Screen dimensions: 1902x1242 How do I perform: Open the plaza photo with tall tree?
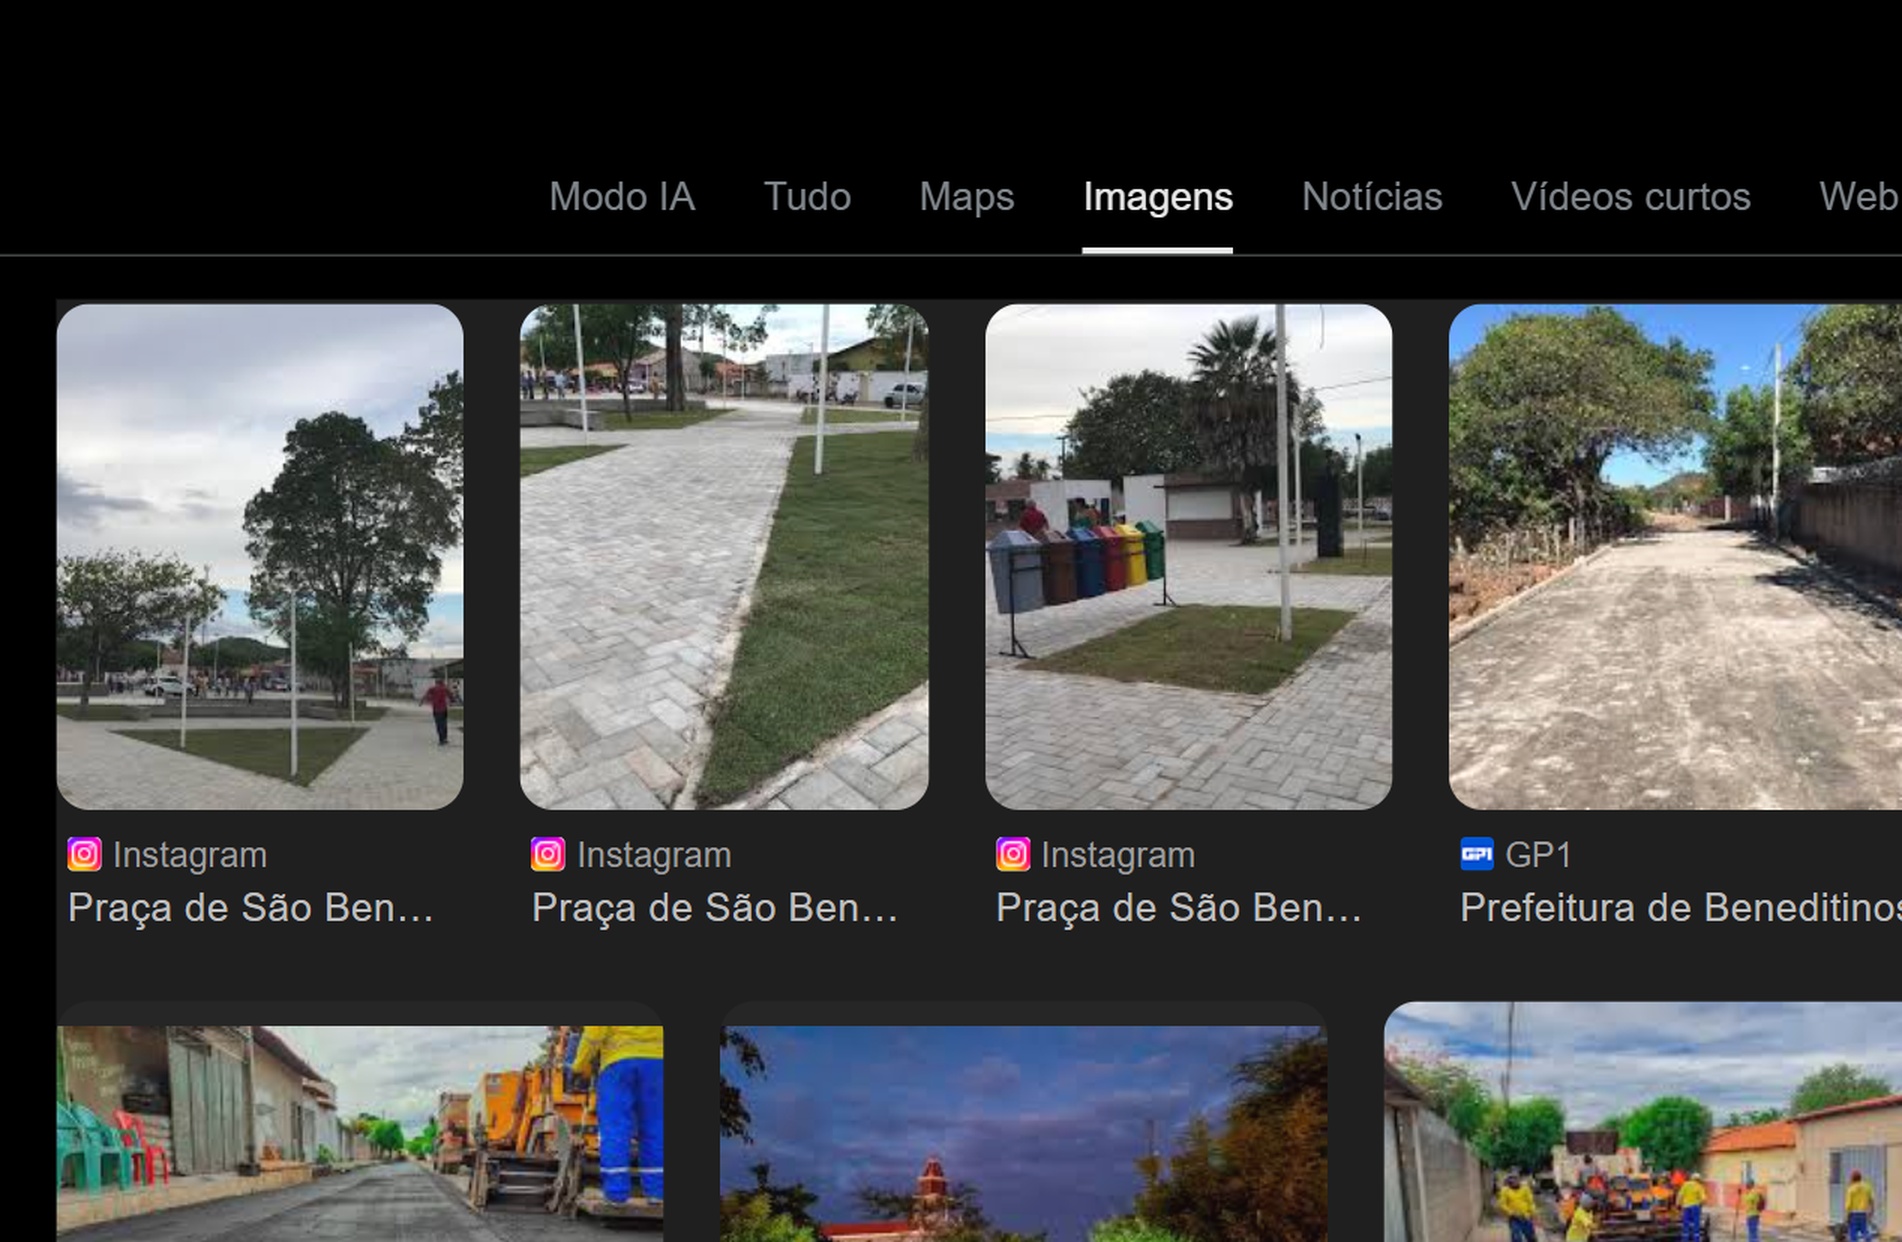click(260, 557)
